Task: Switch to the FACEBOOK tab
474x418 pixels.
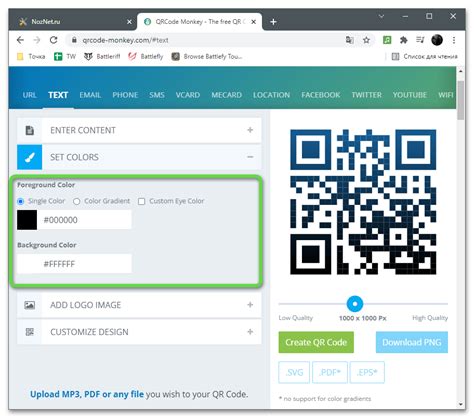Action: click(321, 95)
